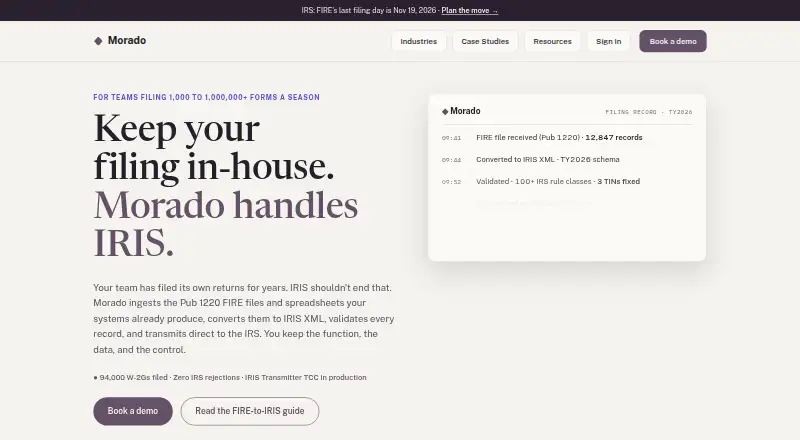This screenshot has width=800, height=440.
Task: Click the Keep your filing in-house headline
Action: coord(214,147)
